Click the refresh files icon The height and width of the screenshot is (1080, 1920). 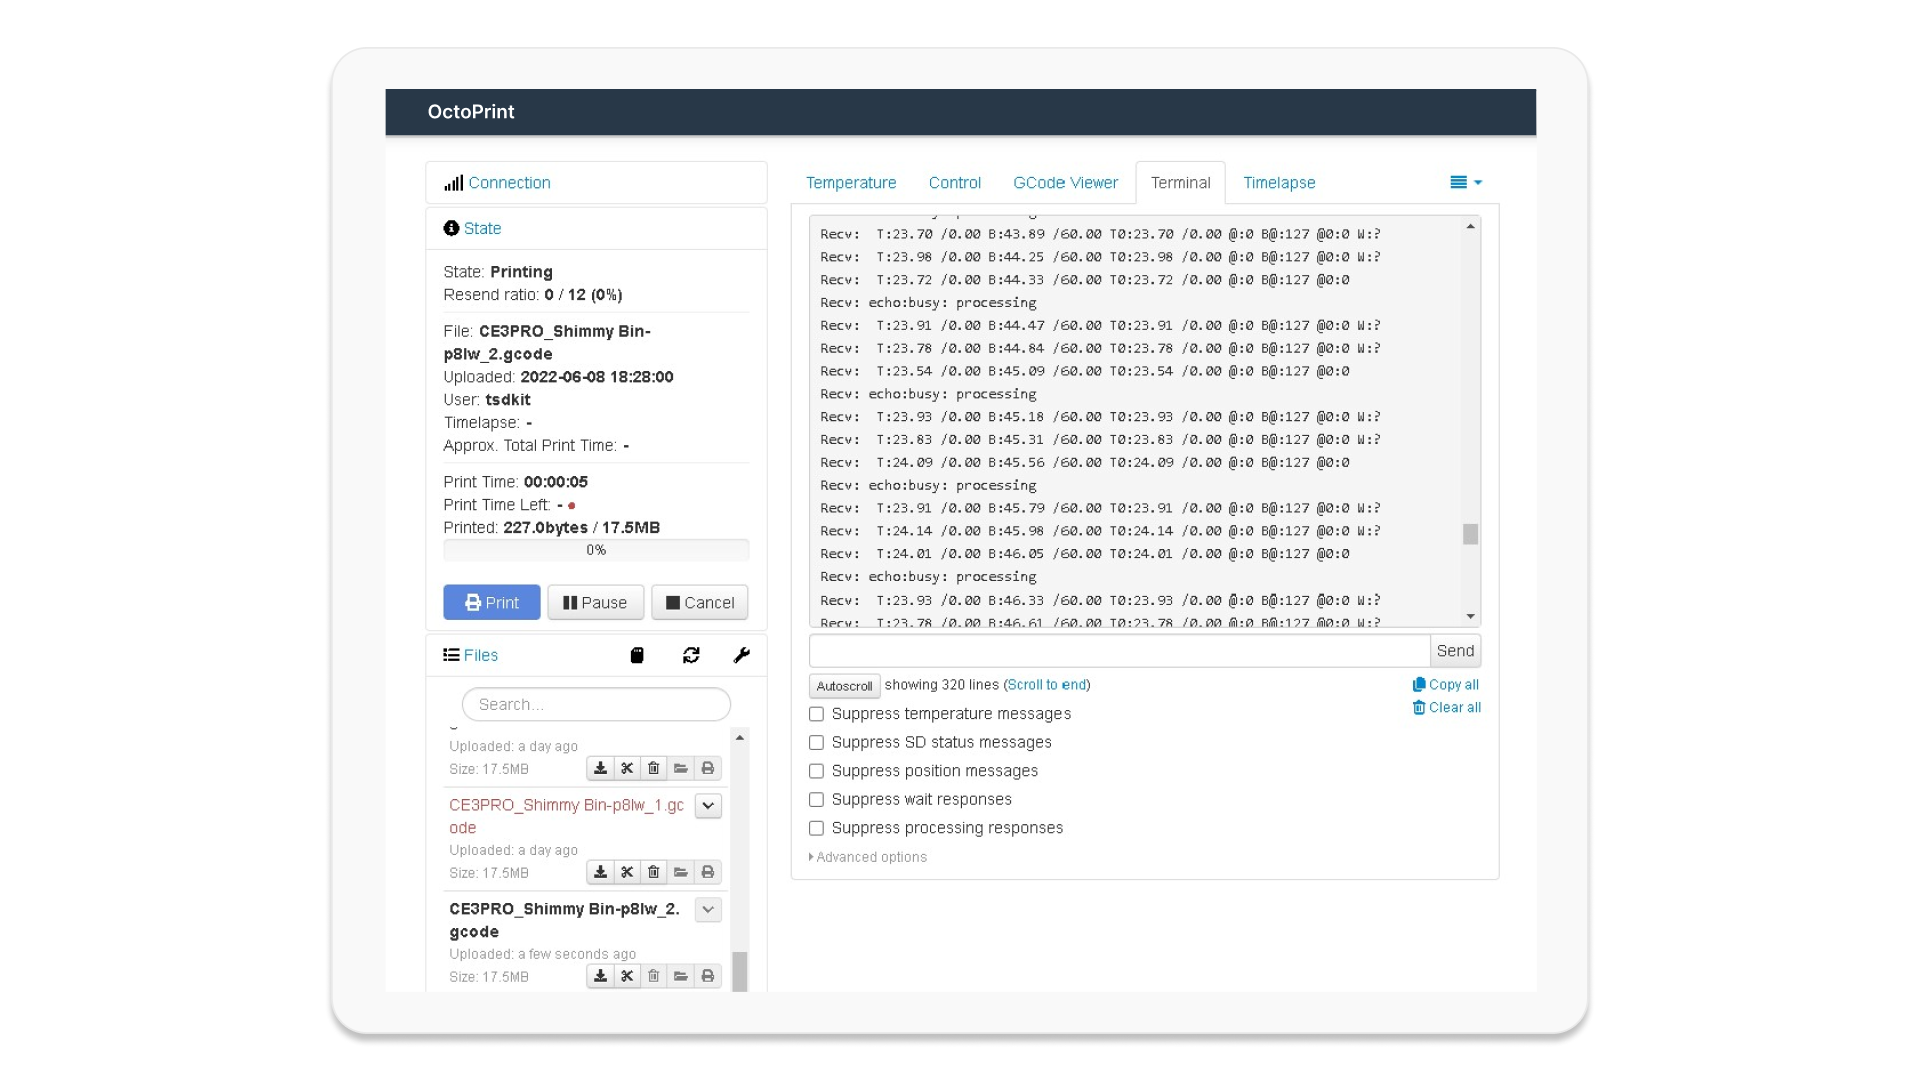691,655
